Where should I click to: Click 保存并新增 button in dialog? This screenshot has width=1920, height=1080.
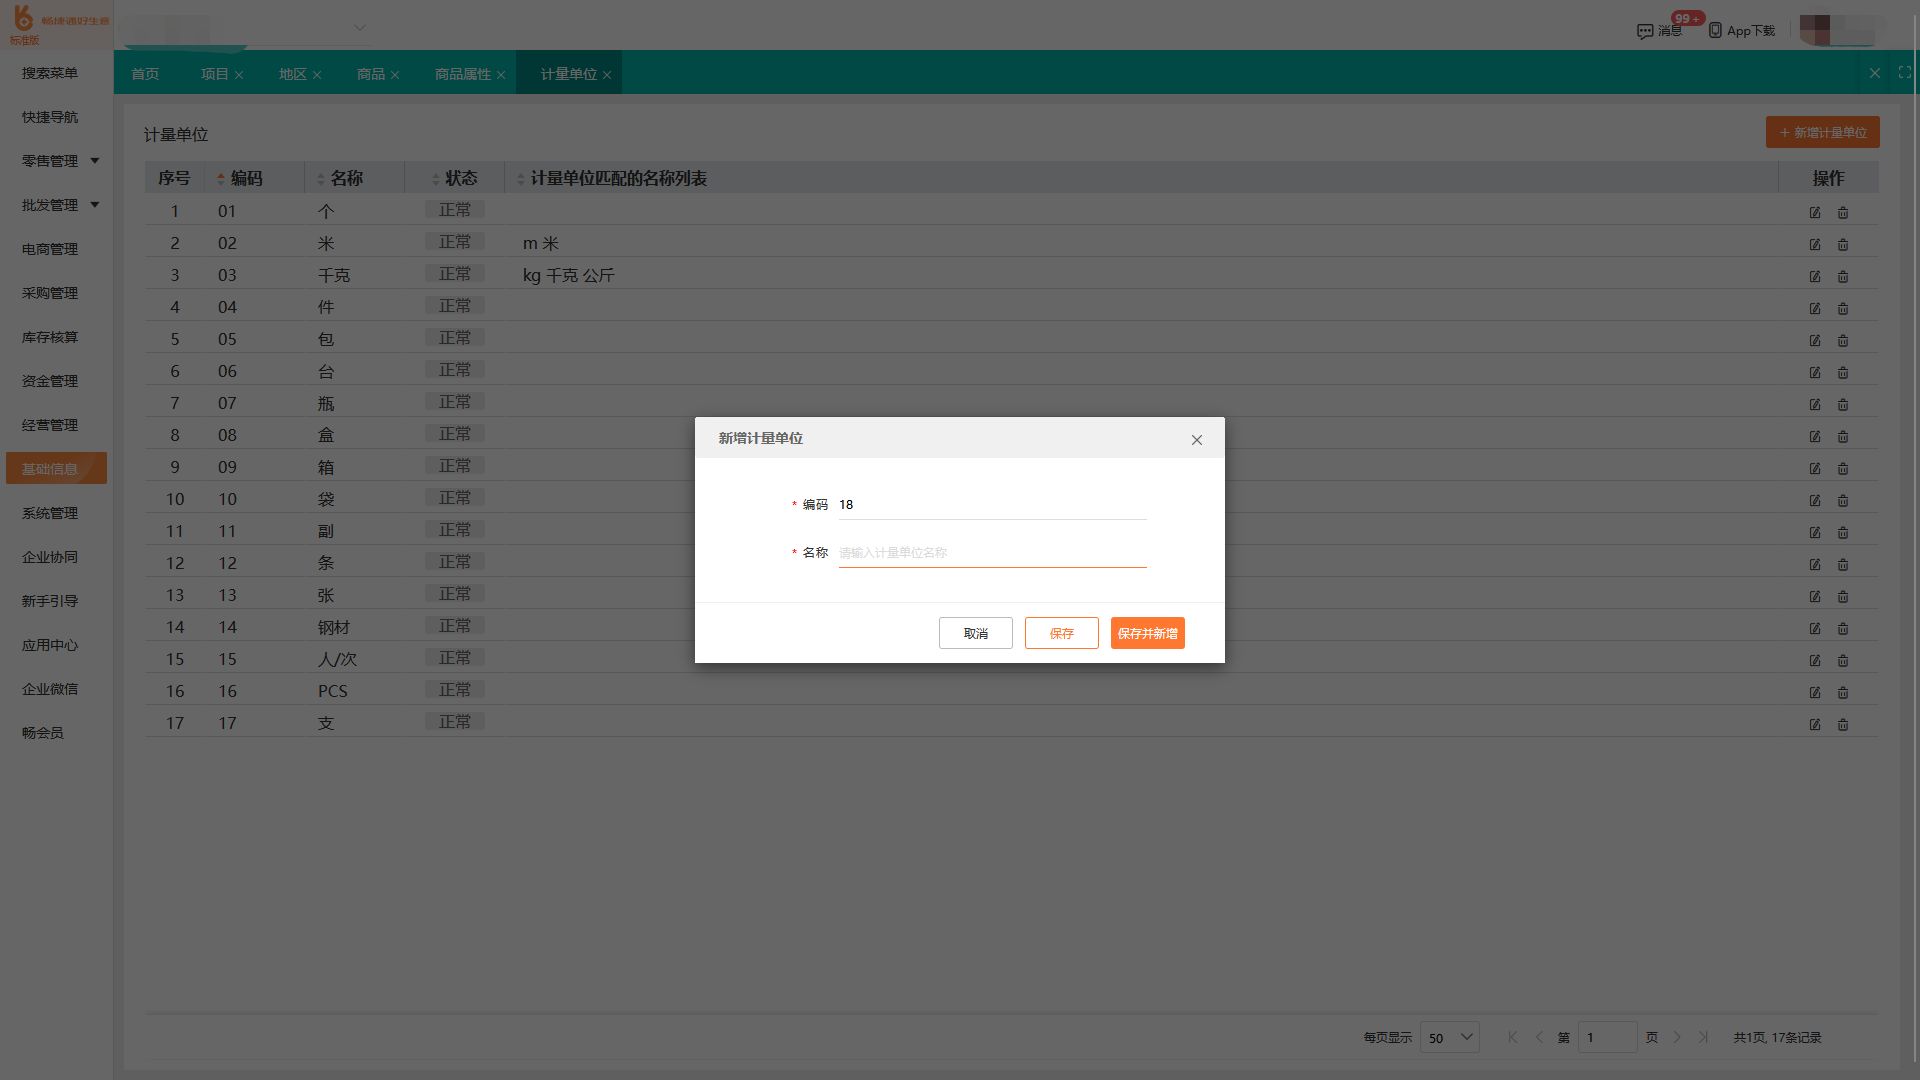(1147, 633)
